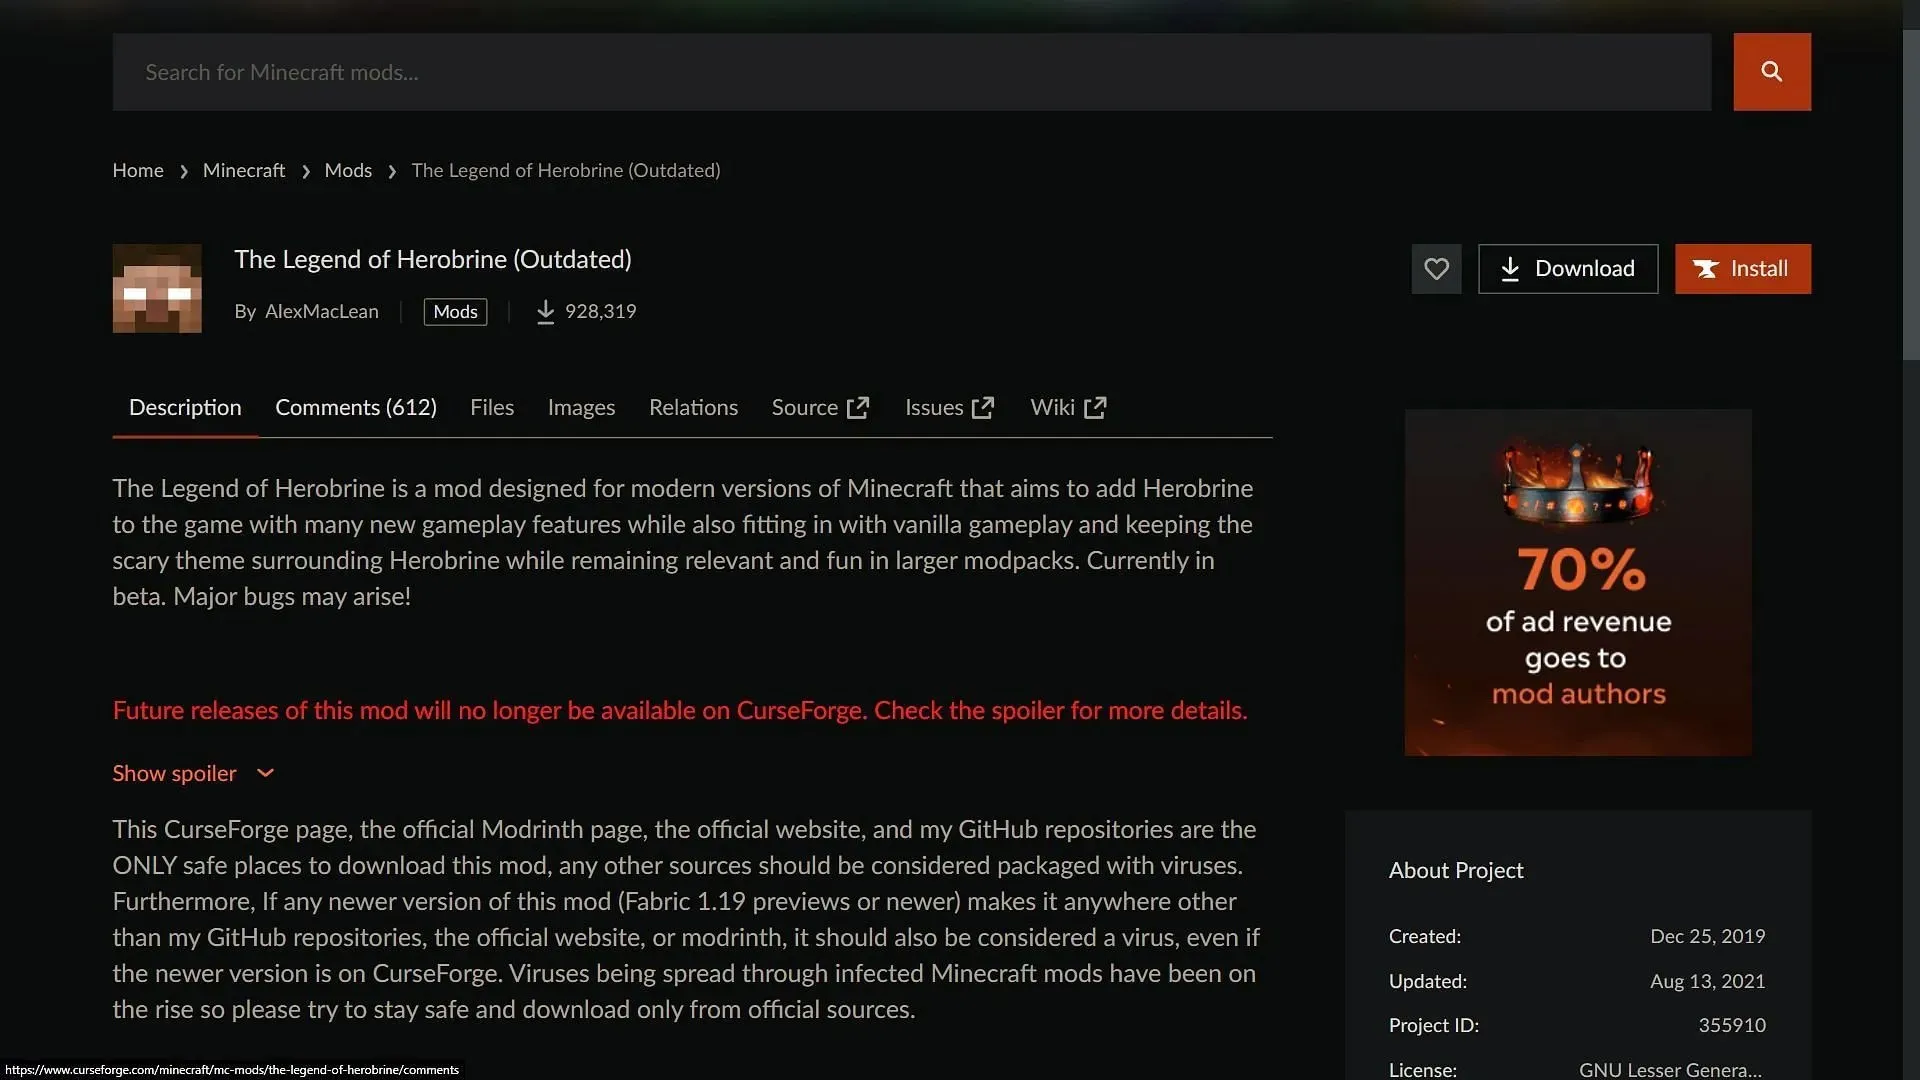1920x1080 pixels.
Task: Click the search magnifier icon
Action: tap(1772, 71)
